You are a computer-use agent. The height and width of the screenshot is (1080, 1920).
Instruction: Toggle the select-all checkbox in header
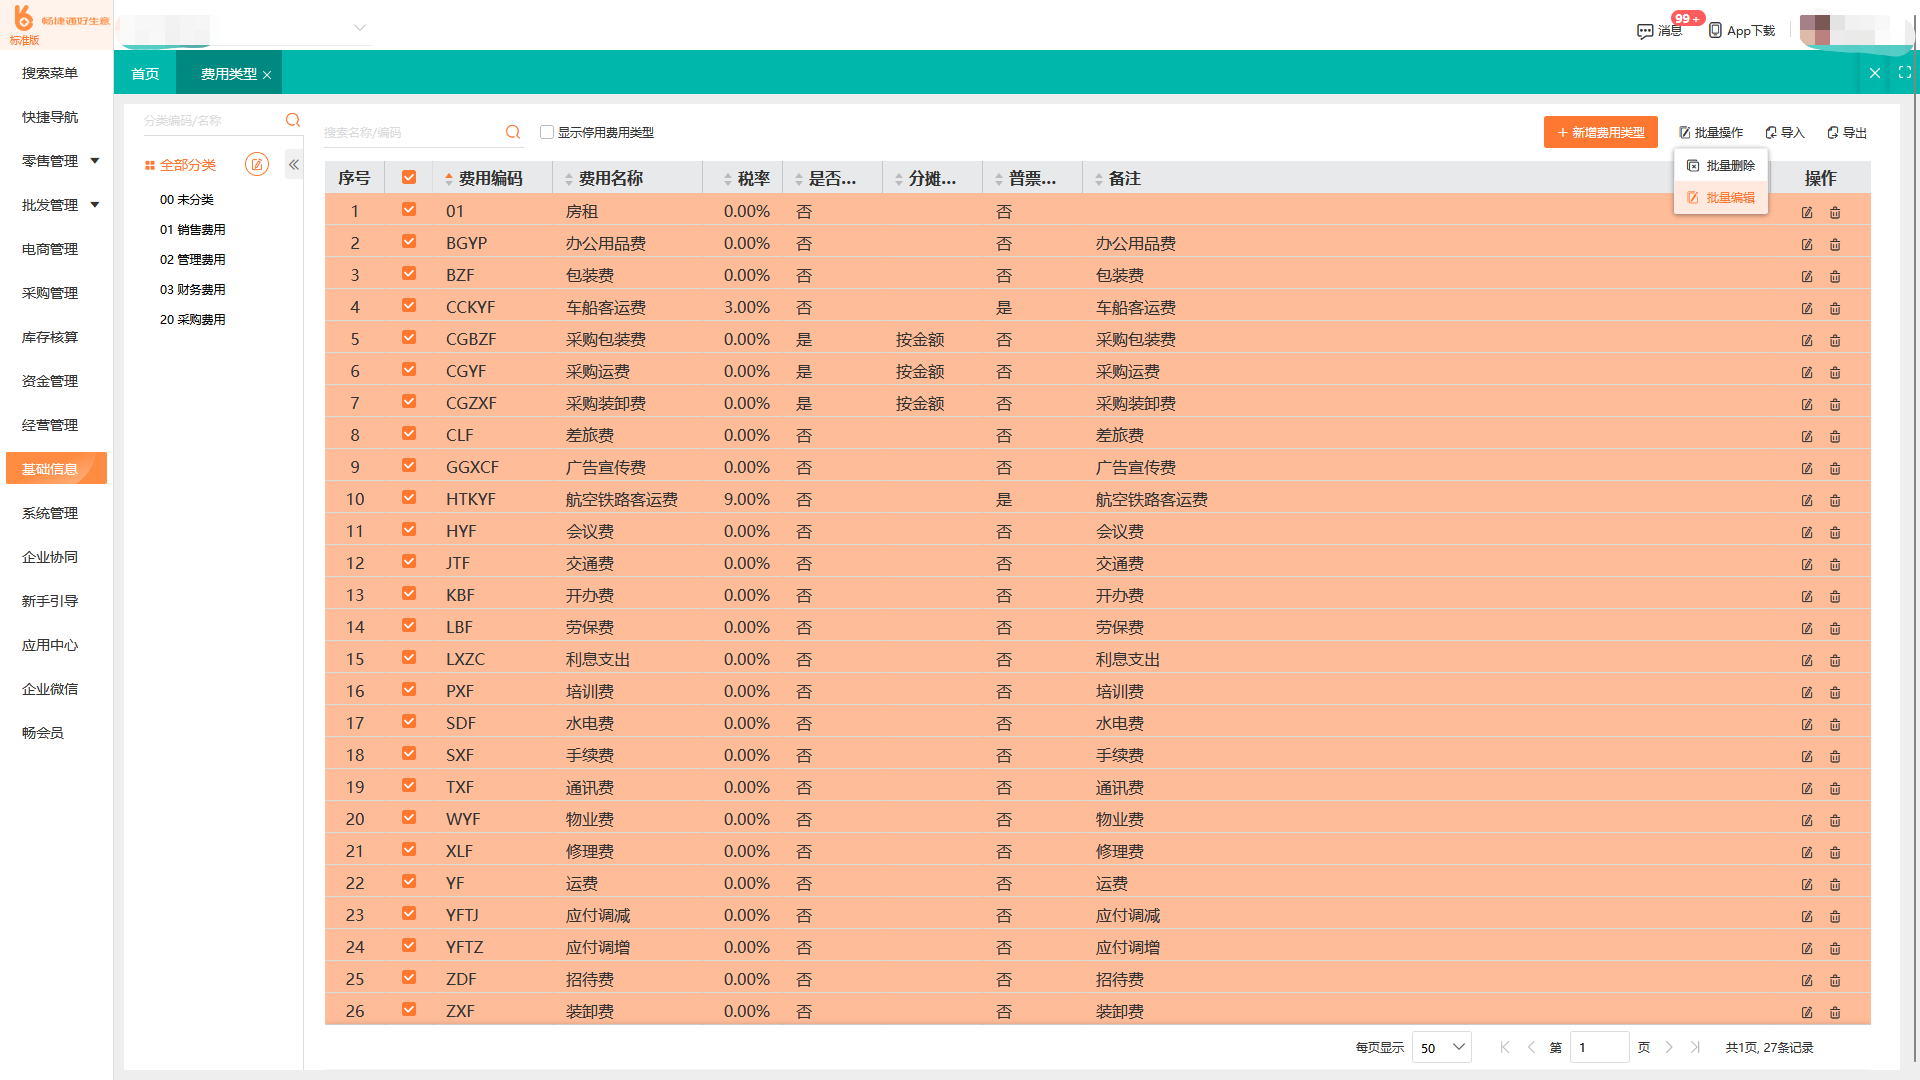click(409, 177)
